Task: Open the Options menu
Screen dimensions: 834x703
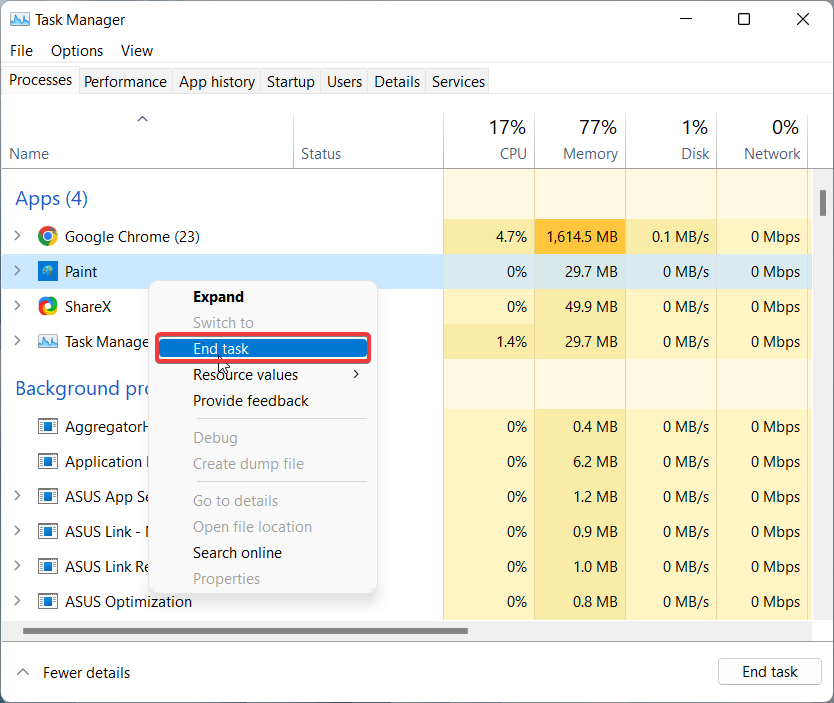Action: 77,51
